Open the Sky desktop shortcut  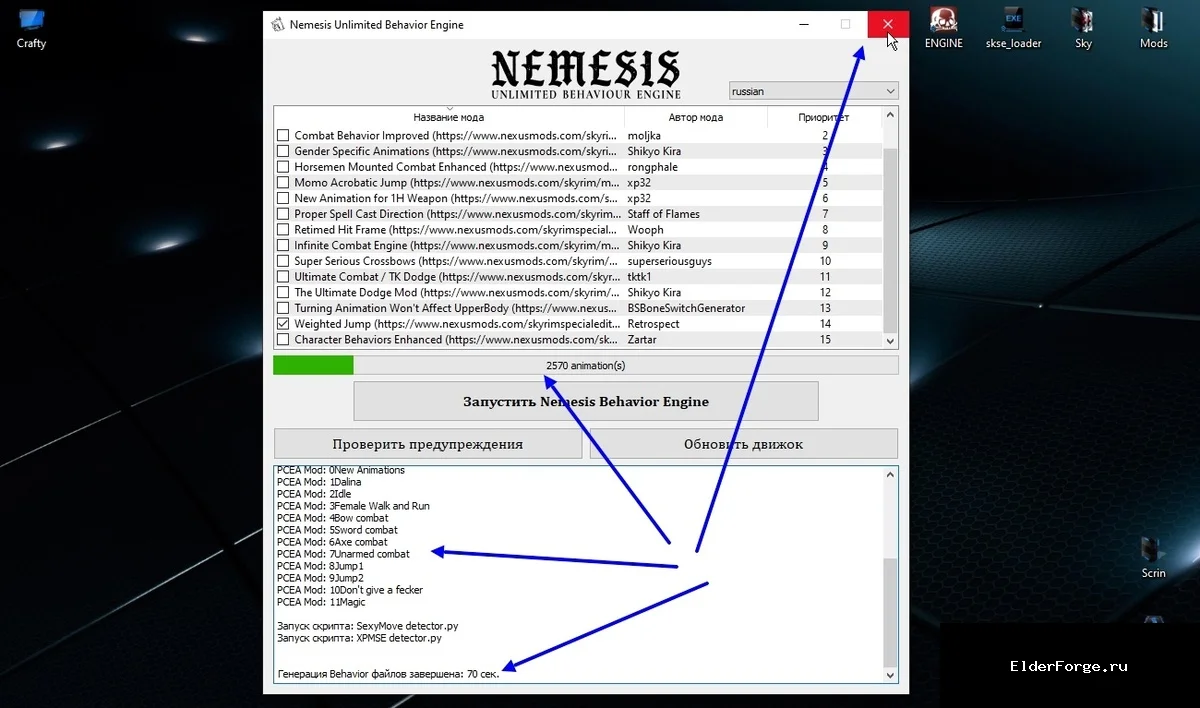click(x=1083, y=22)
